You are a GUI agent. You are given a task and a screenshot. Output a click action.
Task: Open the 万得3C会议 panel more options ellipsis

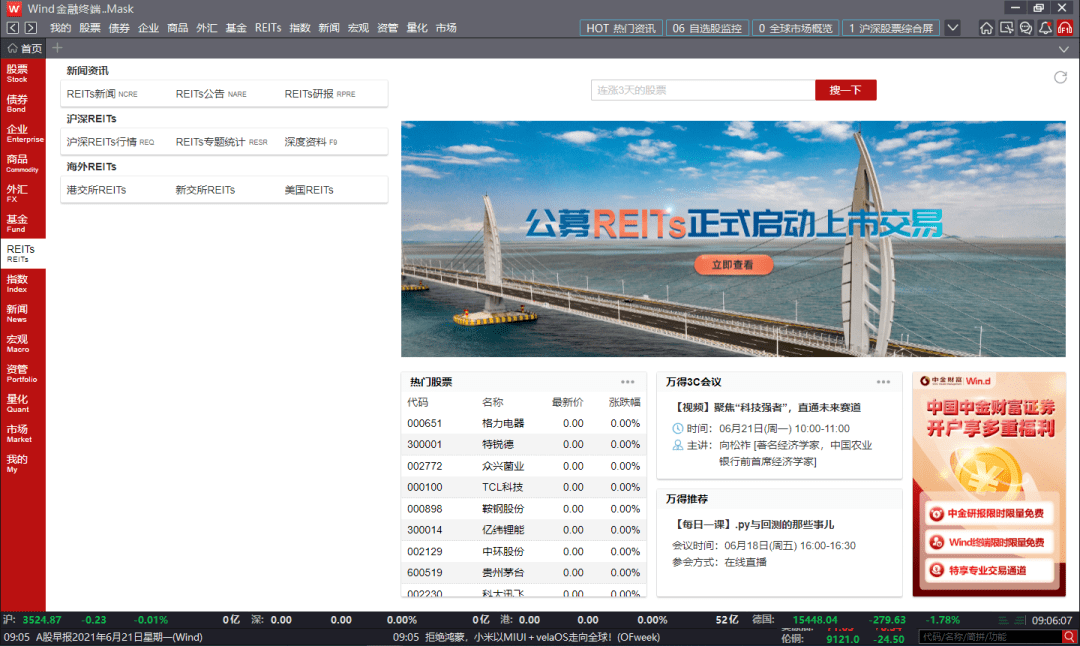pyautogui.click(x=883, y=382)
